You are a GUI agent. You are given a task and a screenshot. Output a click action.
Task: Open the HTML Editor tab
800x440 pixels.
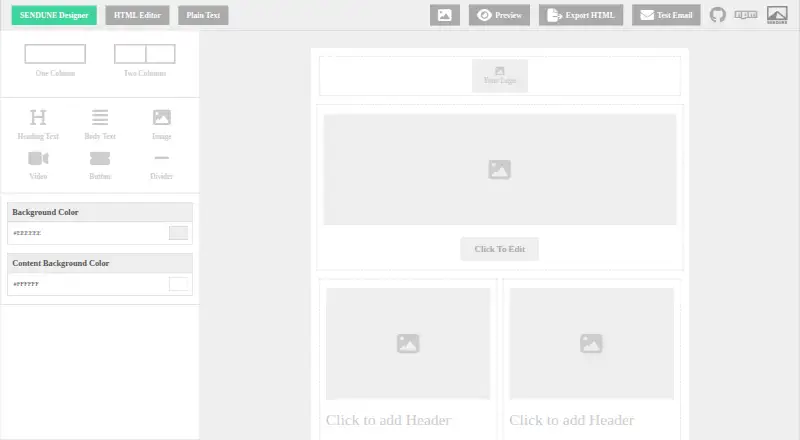tap(137, 15)
